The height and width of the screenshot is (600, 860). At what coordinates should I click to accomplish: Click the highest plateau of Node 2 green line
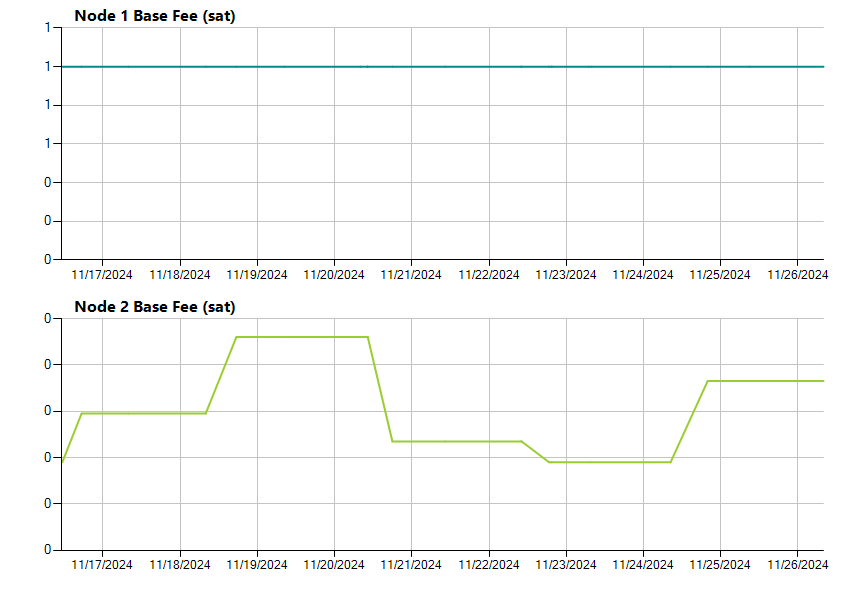(300, 337)
